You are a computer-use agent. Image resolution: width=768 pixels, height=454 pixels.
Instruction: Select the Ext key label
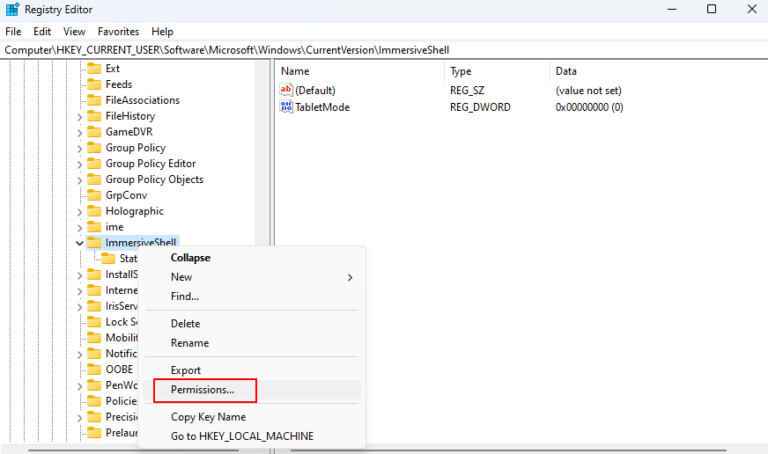113,68
